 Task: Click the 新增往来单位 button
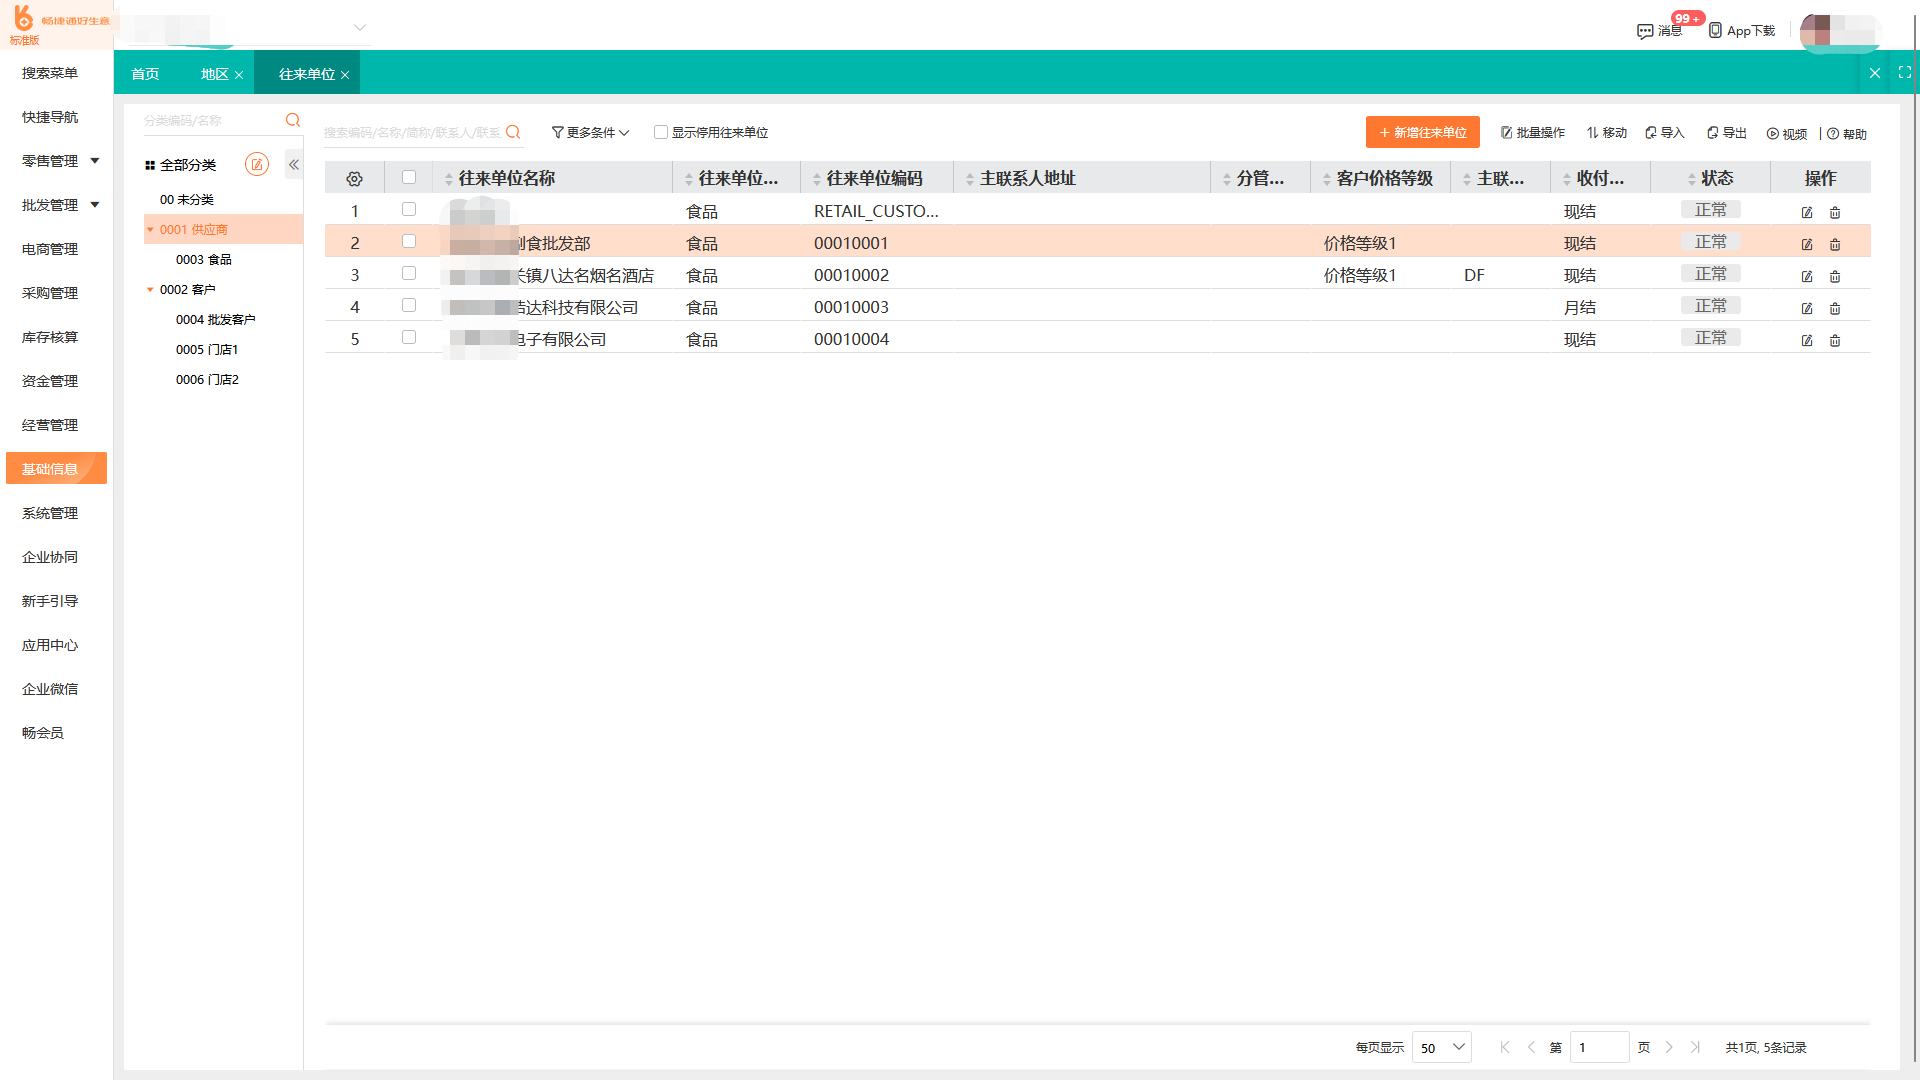1424,131
